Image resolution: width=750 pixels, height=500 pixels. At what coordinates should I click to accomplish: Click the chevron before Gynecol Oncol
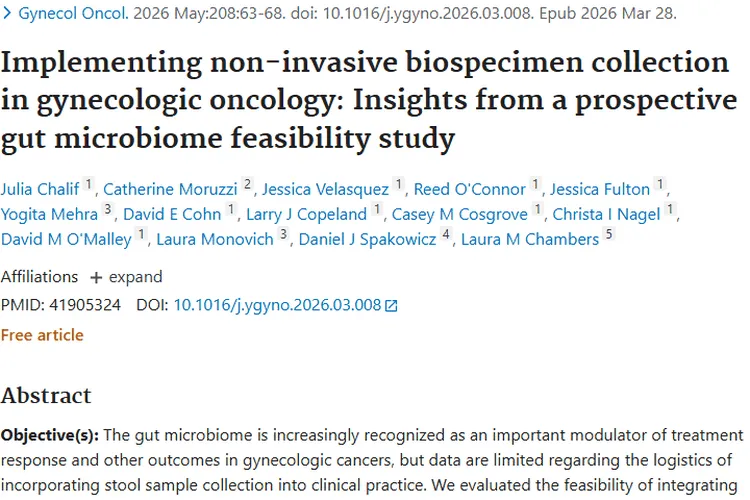tap(7, 13)
